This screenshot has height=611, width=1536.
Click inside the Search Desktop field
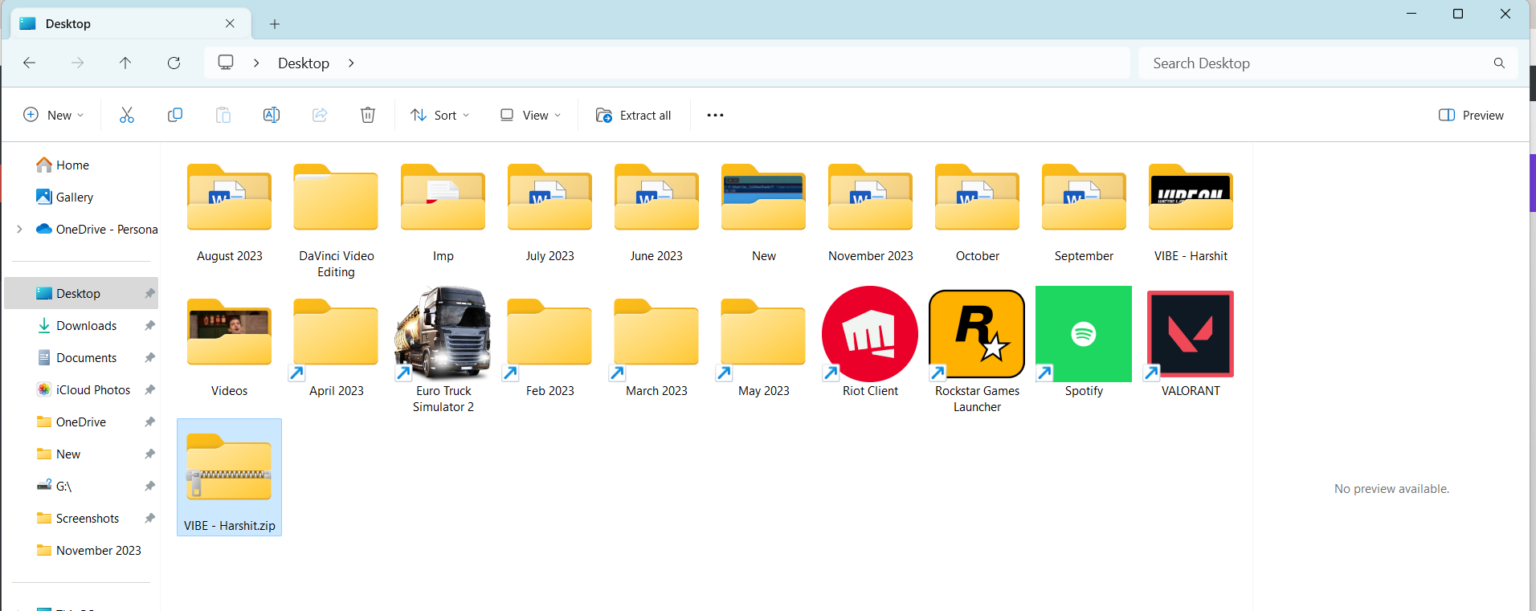pyautogui.click(x=1300, y=62)
